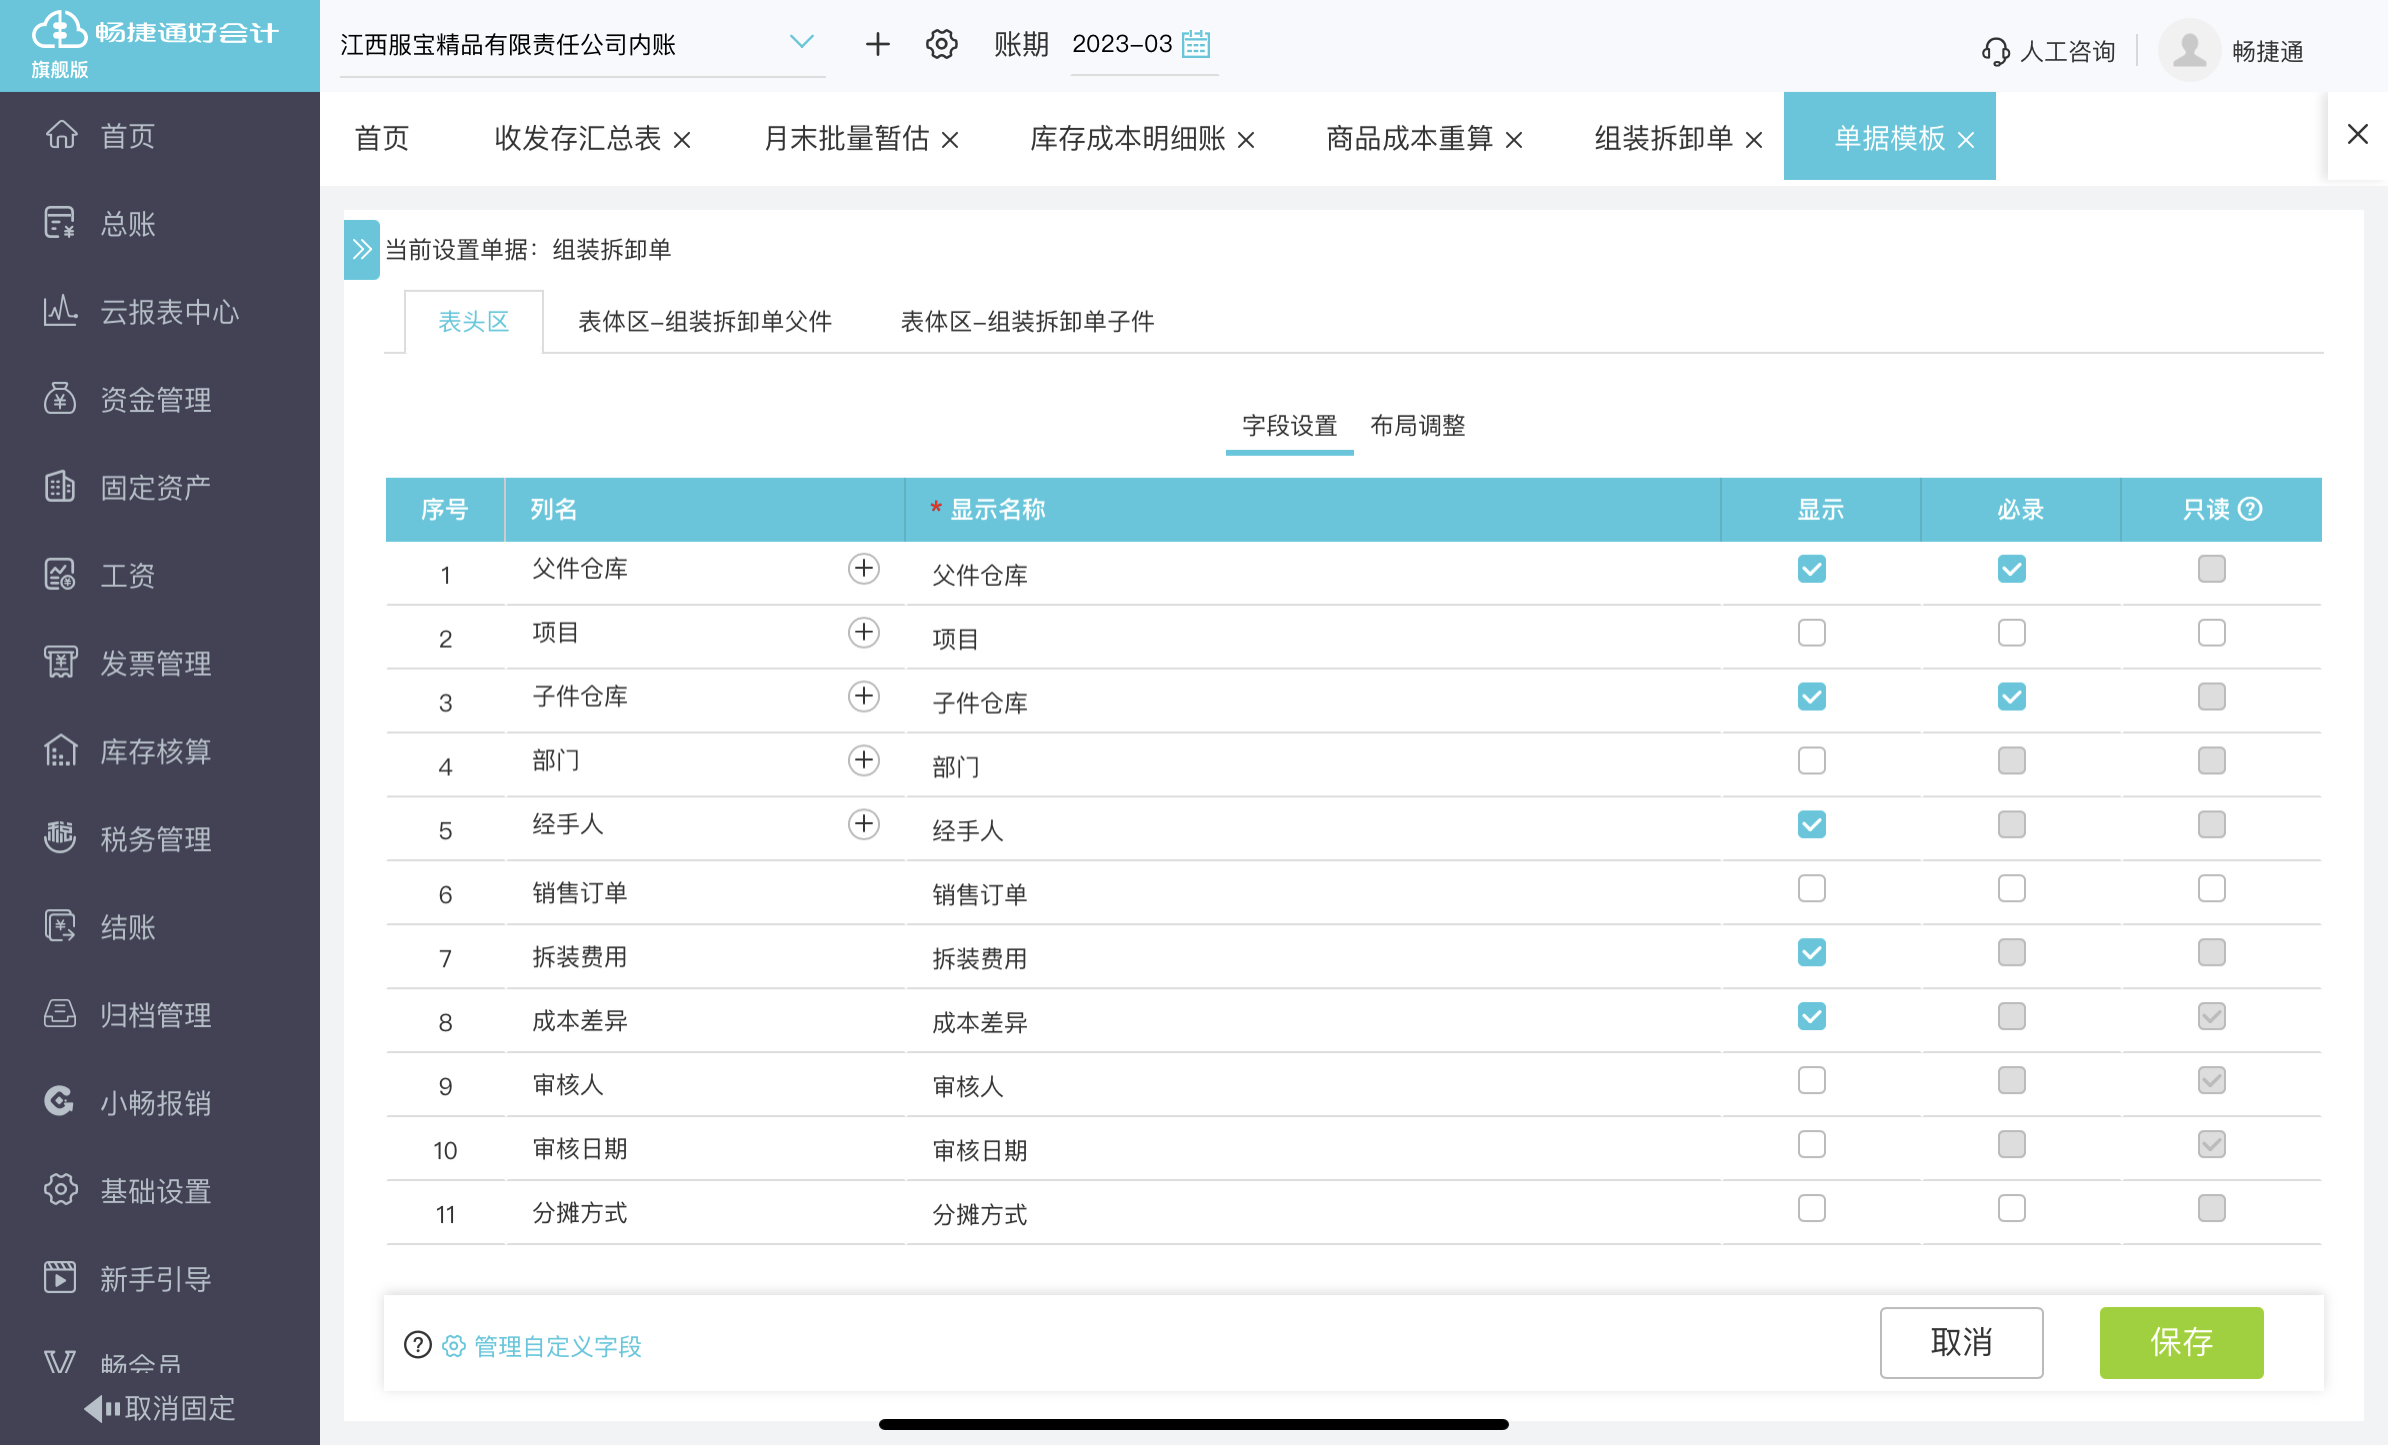Toggle display checkbox for 项目 row
This screenshot has width=2388, height=1445.
coord(1811,631)
